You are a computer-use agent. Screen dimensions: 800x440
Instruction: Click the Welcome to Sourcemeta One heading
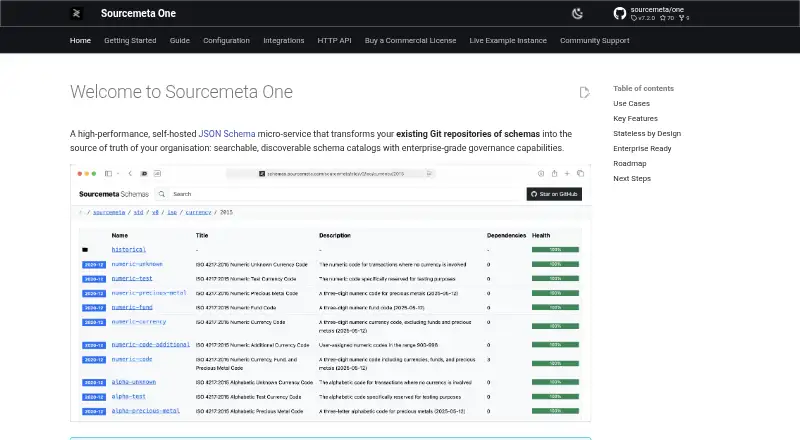181,92
